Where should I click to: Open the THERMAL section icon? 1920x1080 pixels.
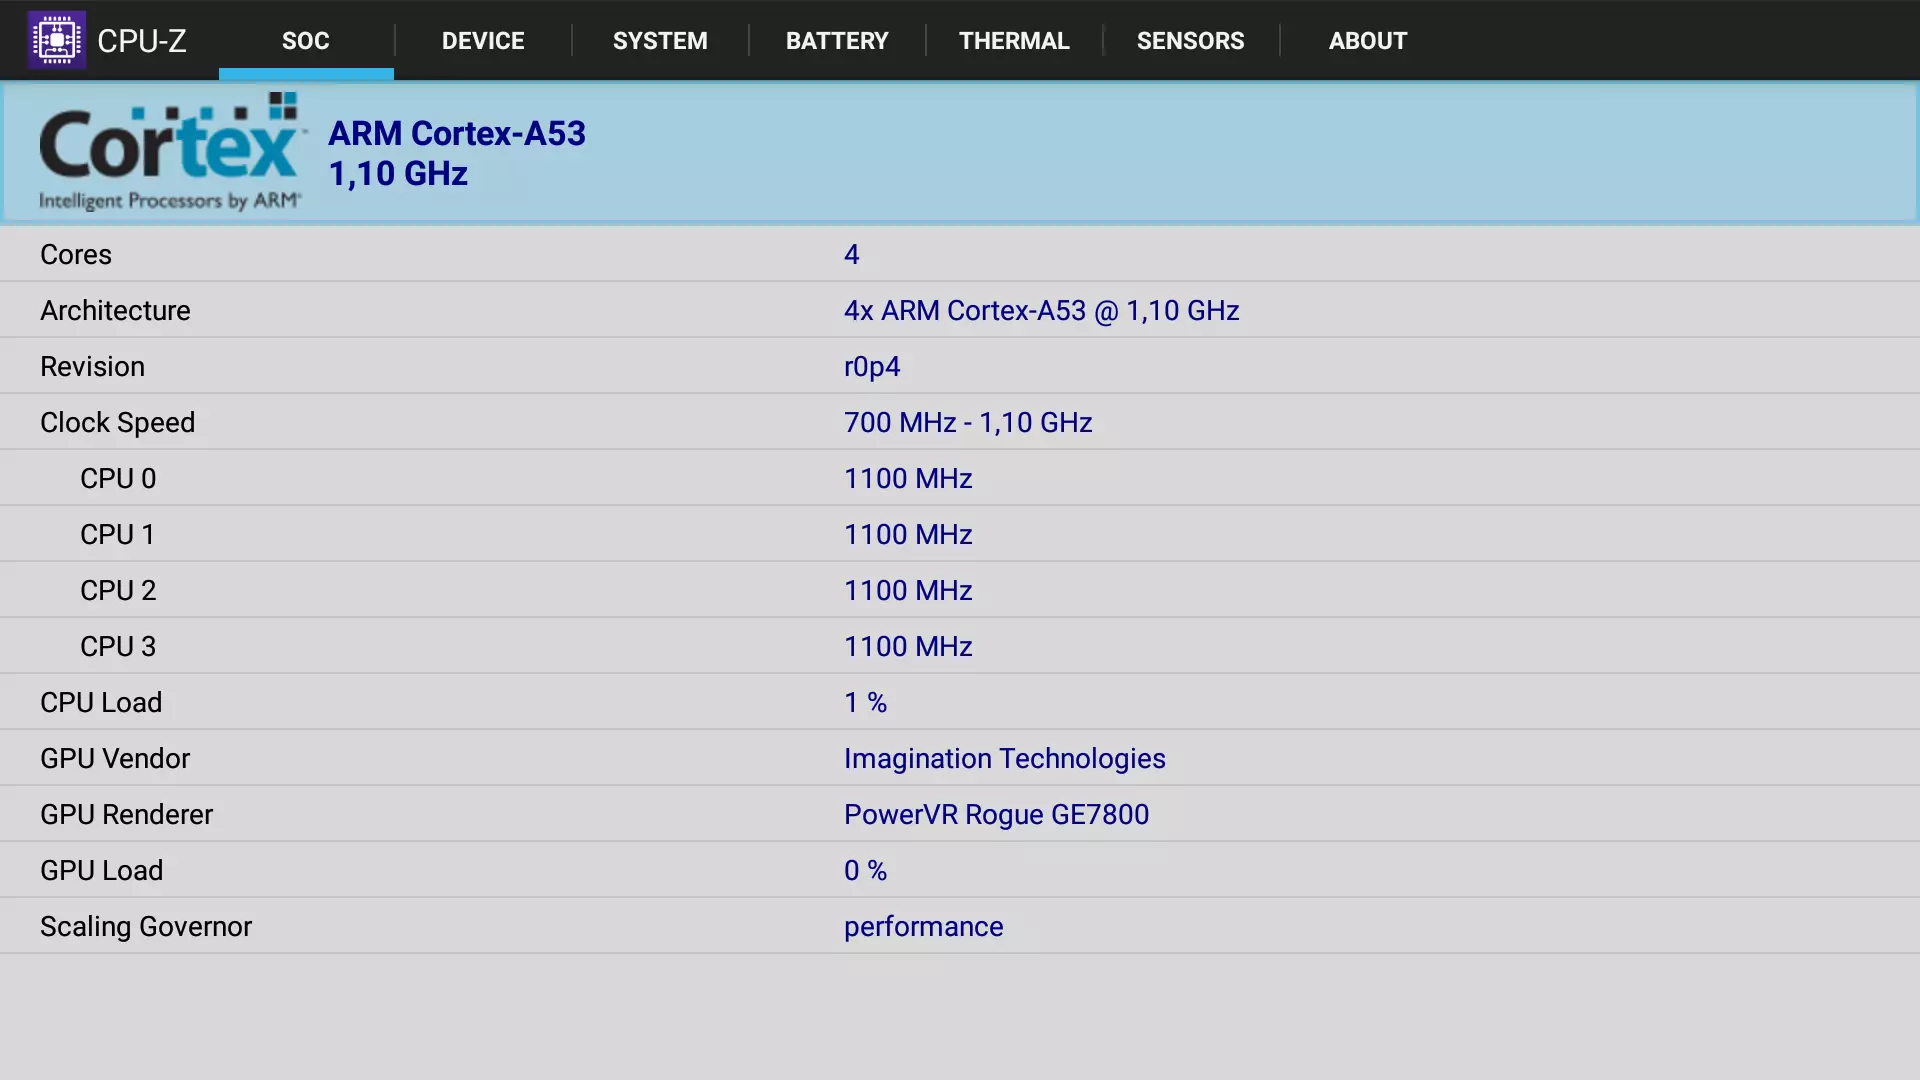[x=1014, y=40]
